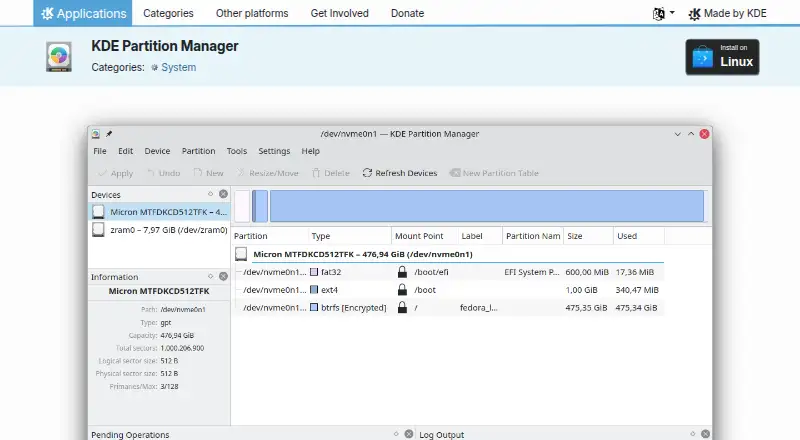Select the small ext4 partition bar segment
The image size is (800, 440).
(x=260, y=206)
